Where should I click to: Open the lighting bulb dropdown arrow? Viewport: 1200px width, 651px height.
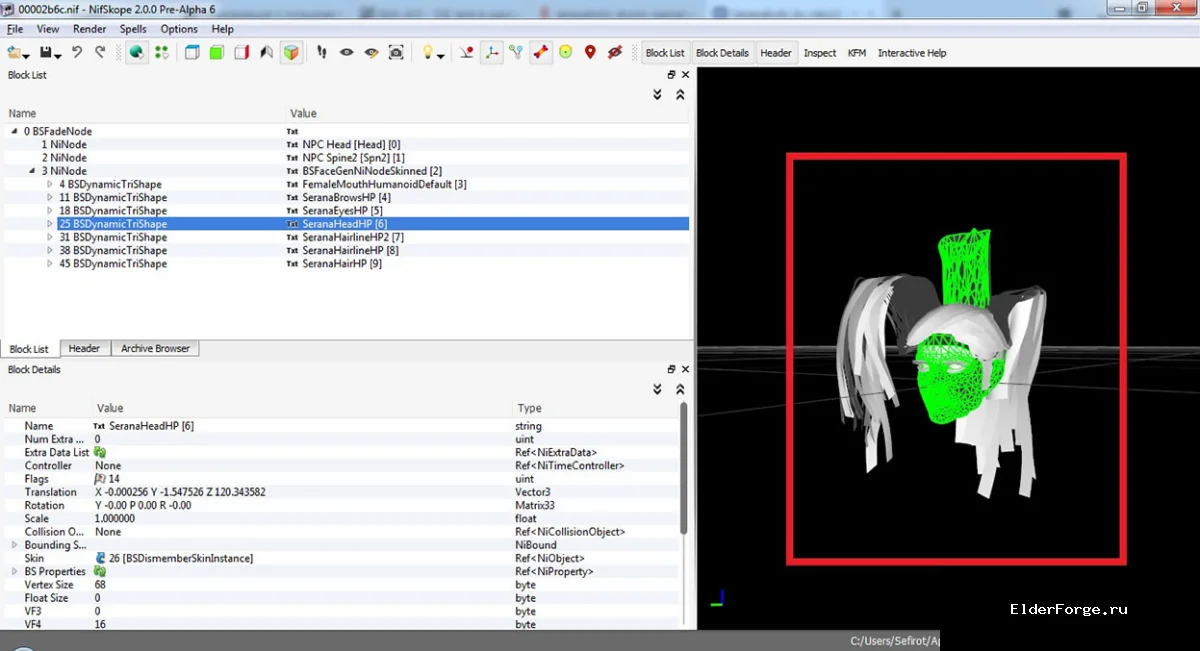point(441,55)
